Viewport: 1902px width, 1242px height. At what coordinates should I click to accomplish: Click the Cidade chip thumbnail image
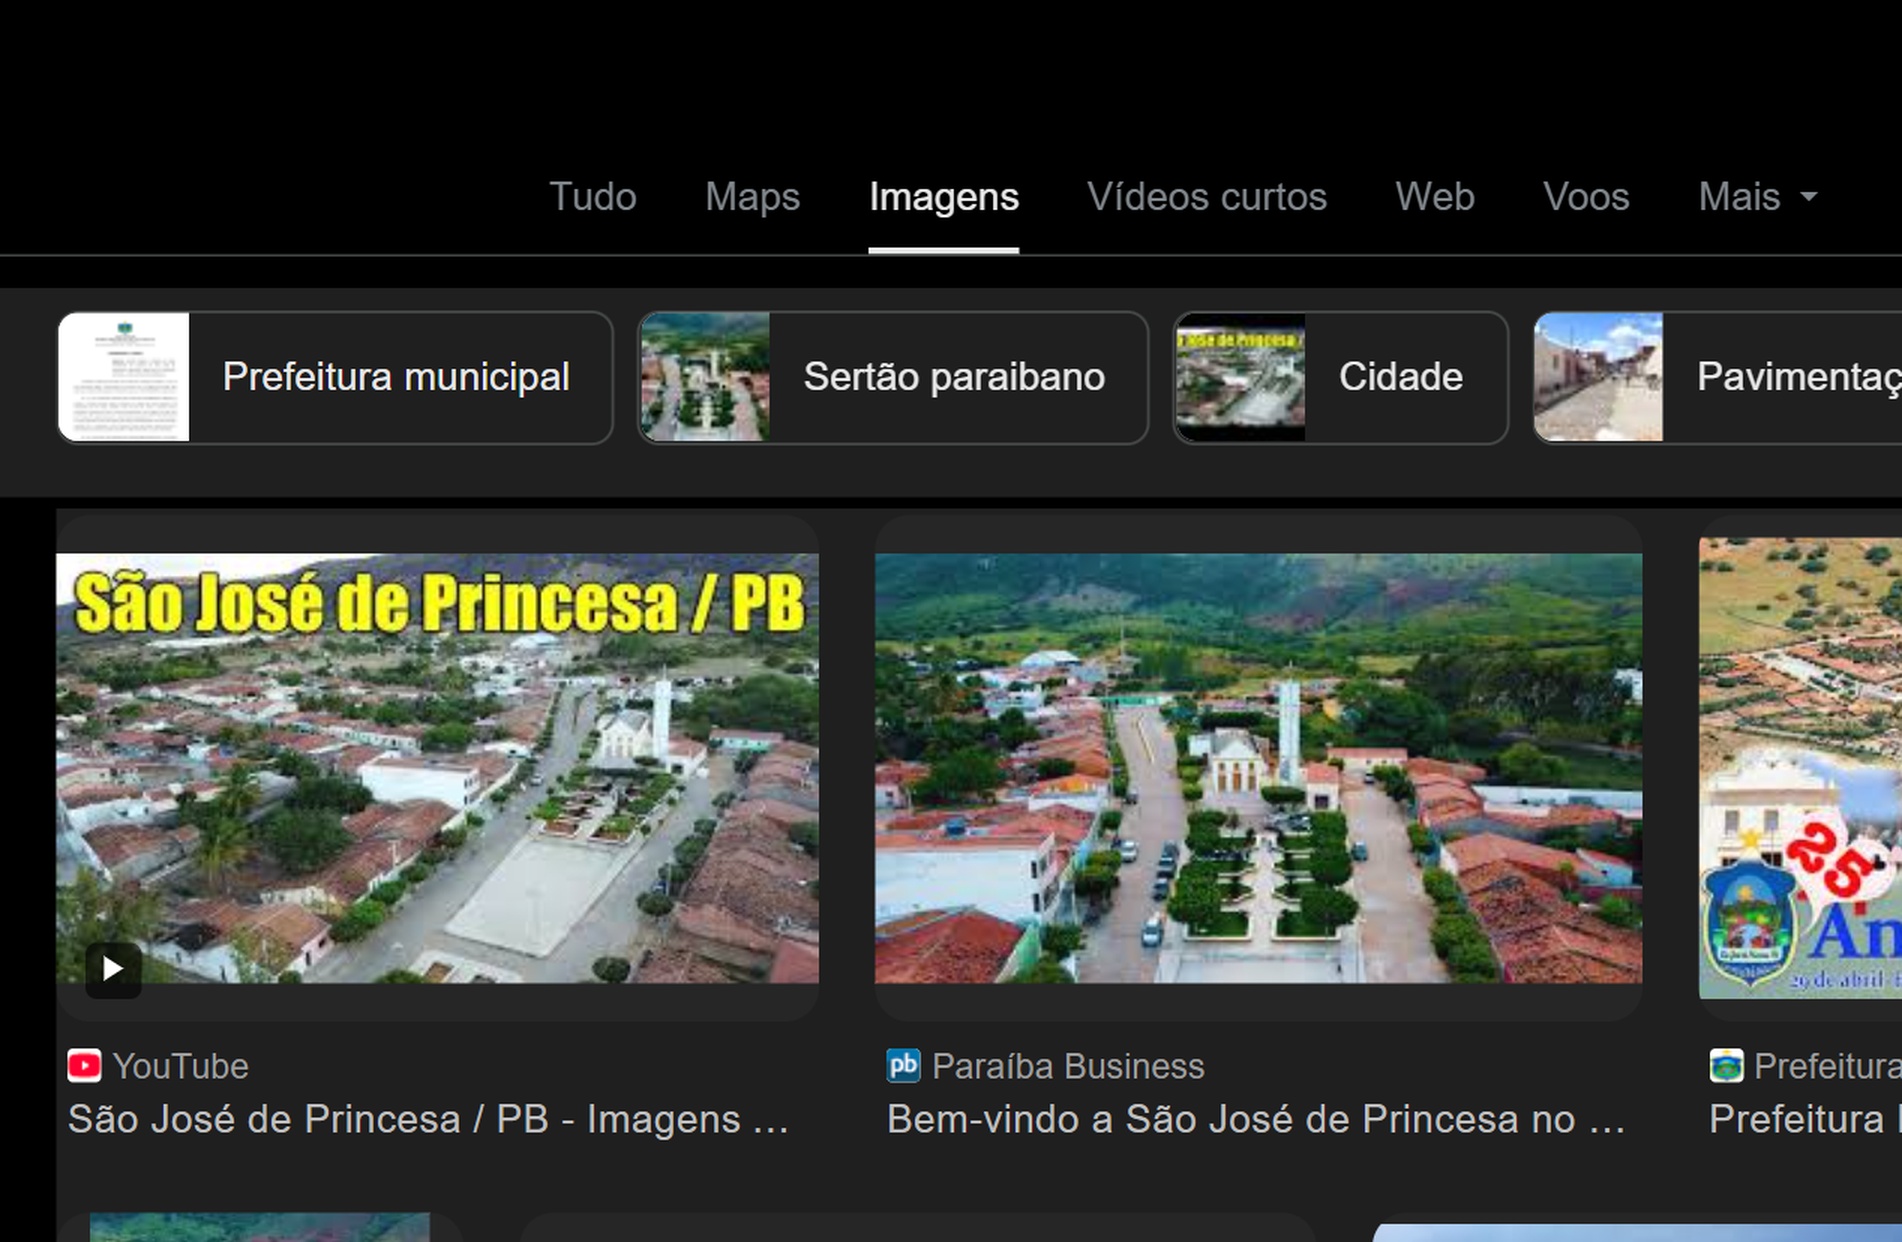coord(1240,377)
